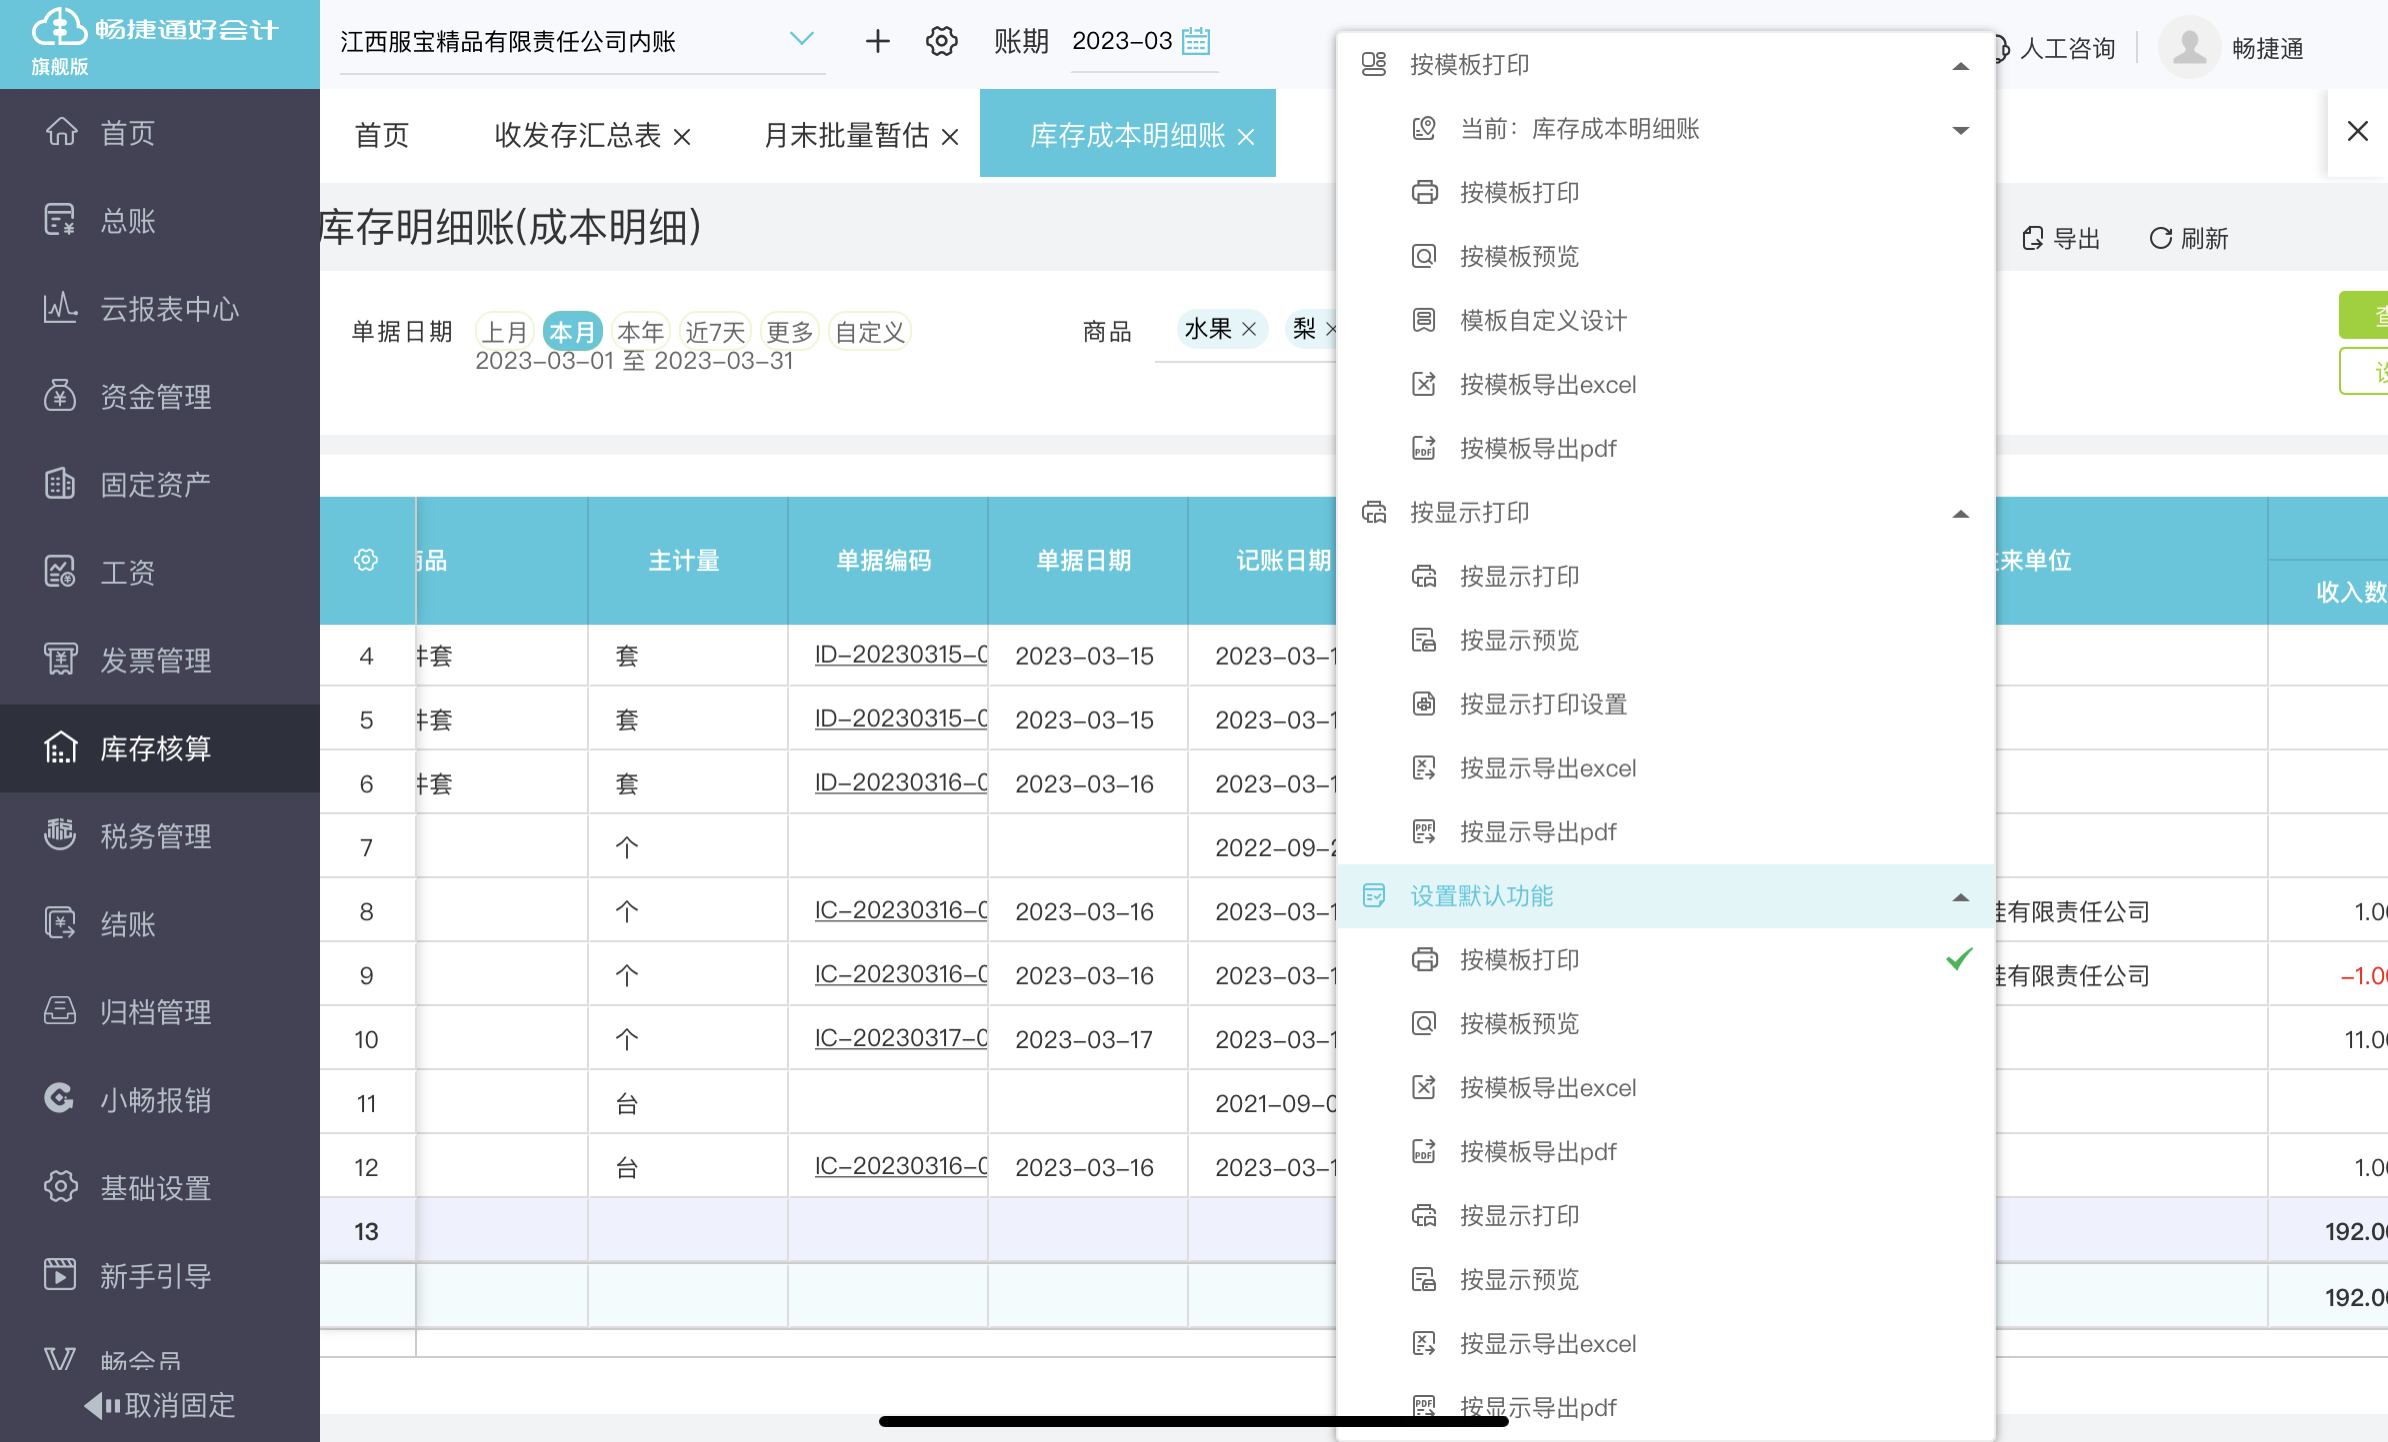
Task: Click the 按显示导出pdf icon
Action: 1424,833
